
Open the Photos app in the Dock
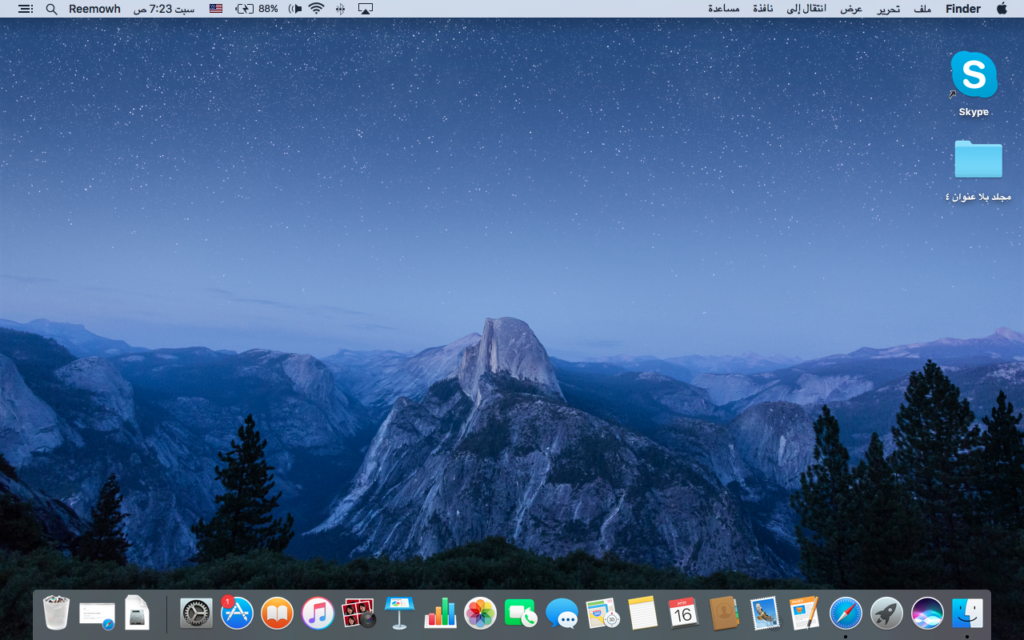[481, 613]
